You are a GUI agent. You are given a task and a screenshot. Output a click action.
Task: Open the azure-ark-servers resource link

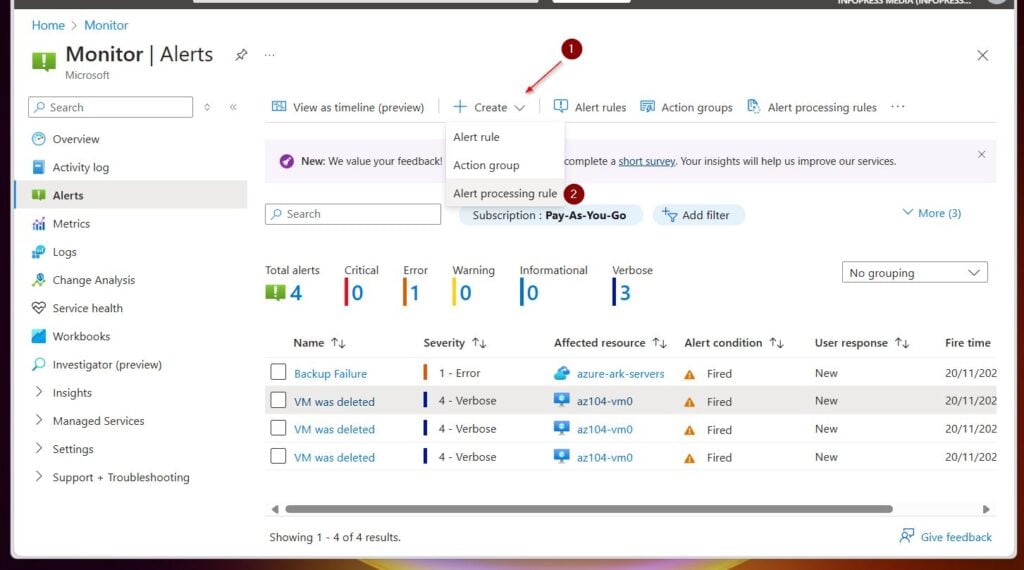(x=620, y=373)
